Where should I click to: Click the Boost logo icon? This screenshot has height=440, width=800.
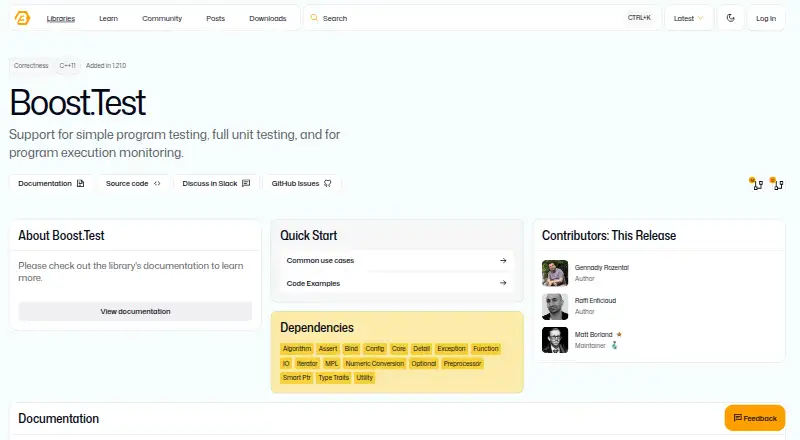(x=22, y=18)
